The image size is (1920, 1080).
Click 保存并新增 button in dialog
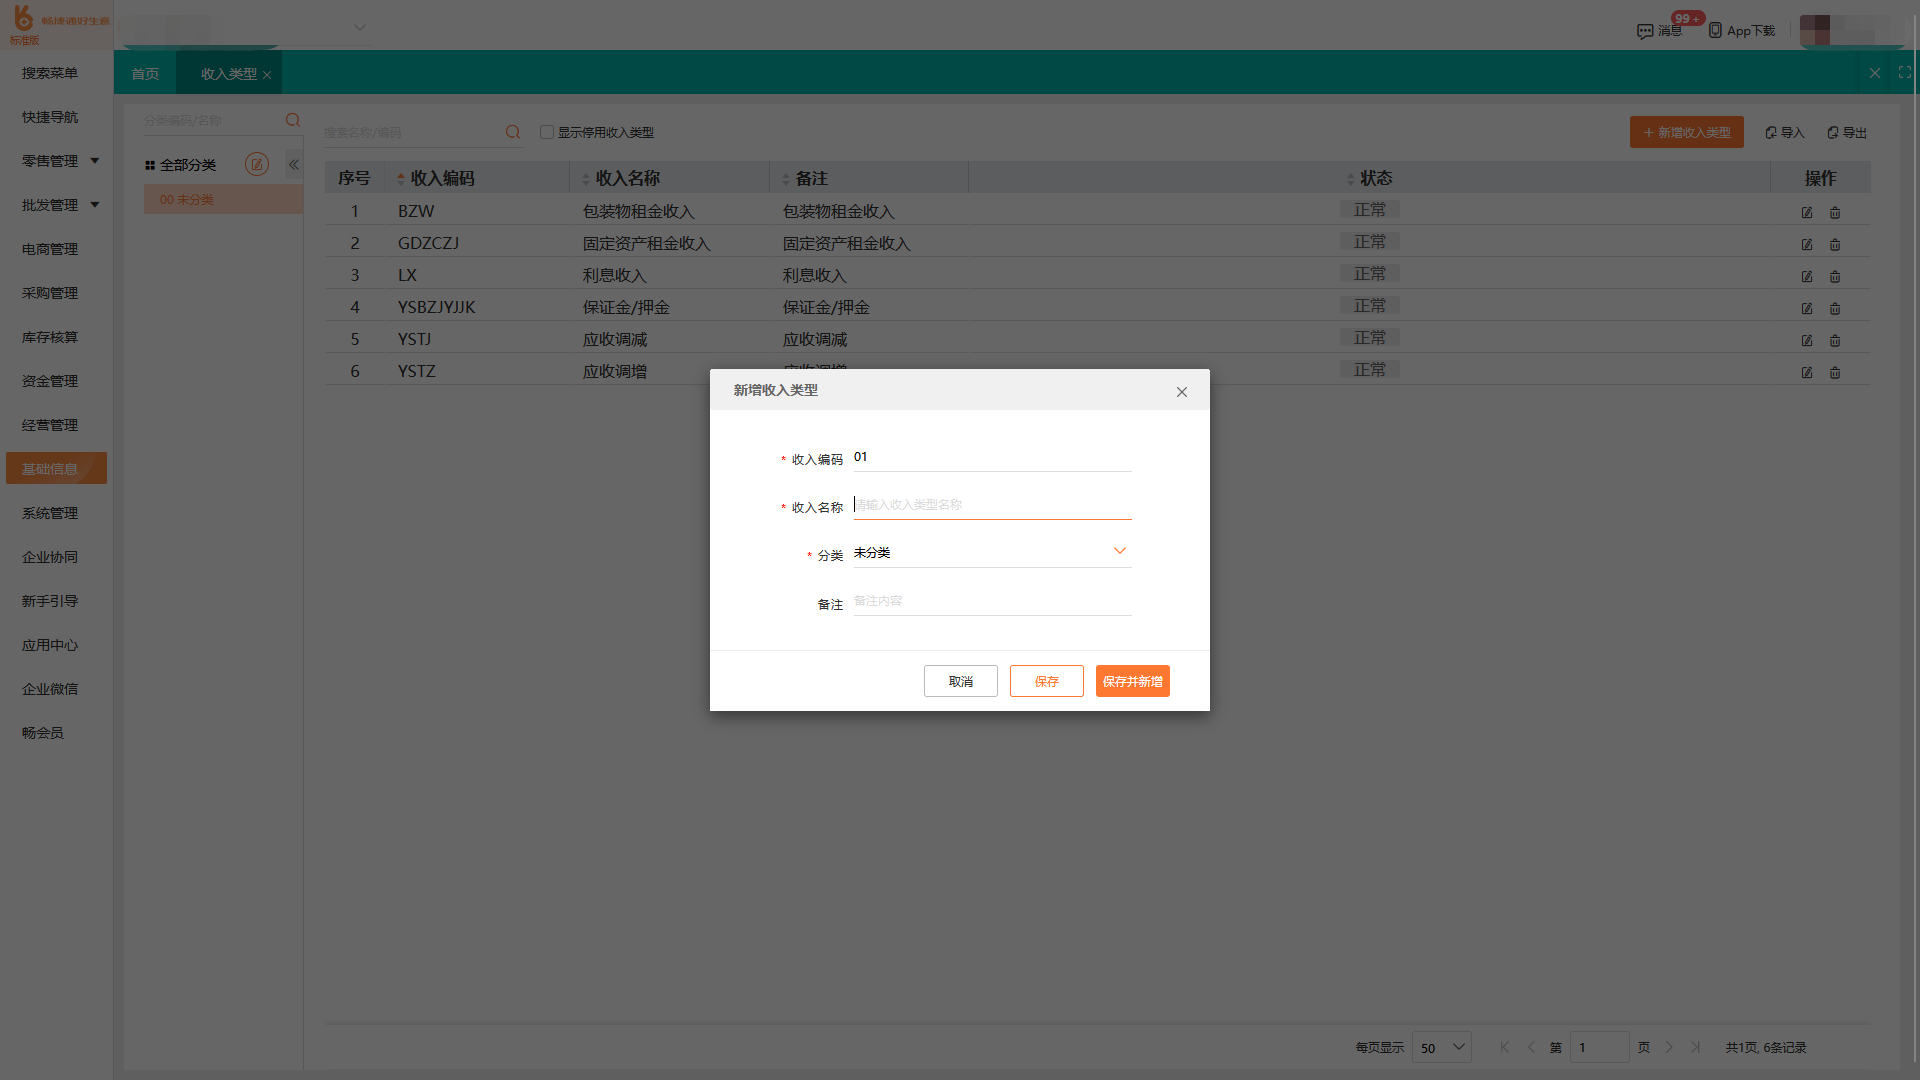tap(1131, 680)
